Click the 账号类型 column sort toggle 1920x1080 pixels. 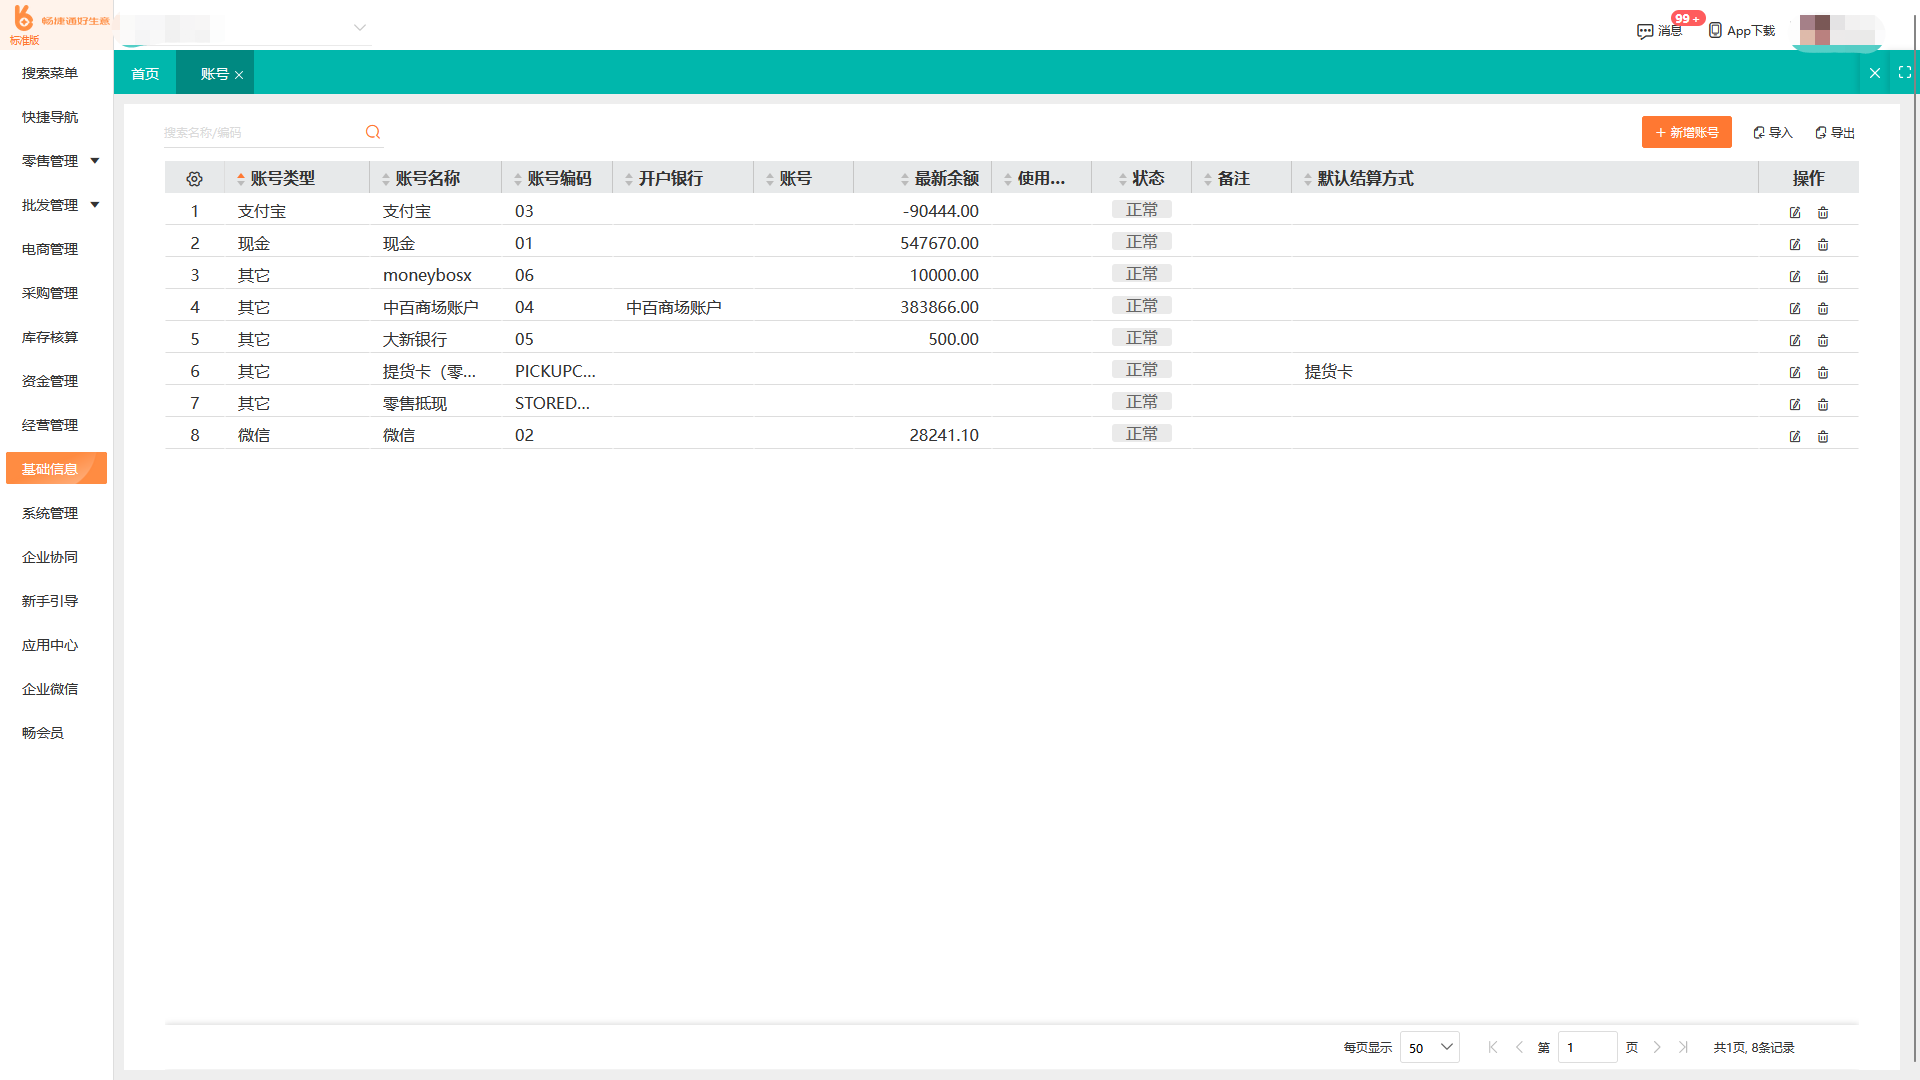point(239,179)
